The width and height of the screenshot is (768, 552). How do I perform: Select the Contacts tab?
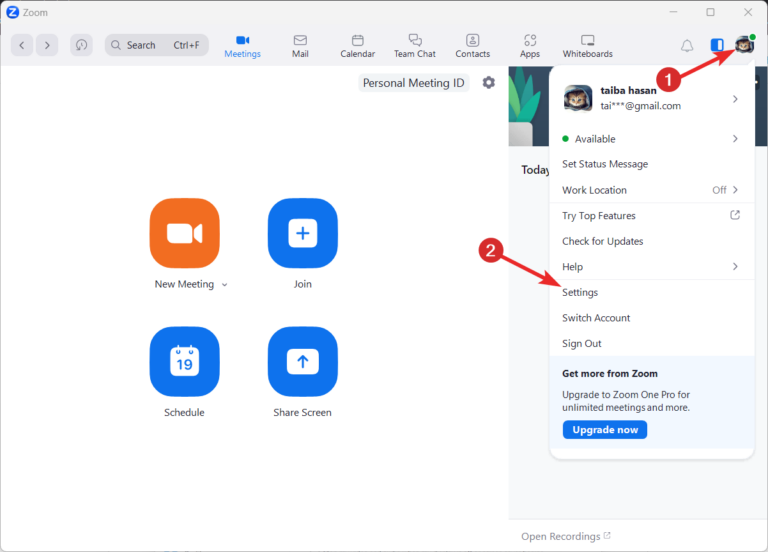(473, 47)
